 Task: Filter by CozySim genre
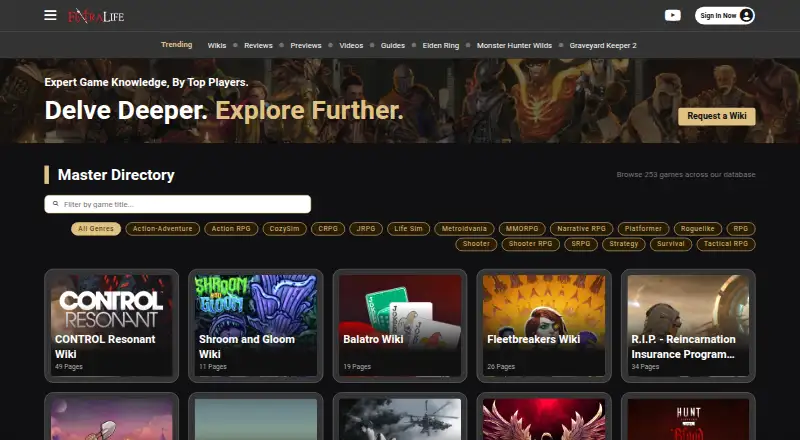click(285, 229)
